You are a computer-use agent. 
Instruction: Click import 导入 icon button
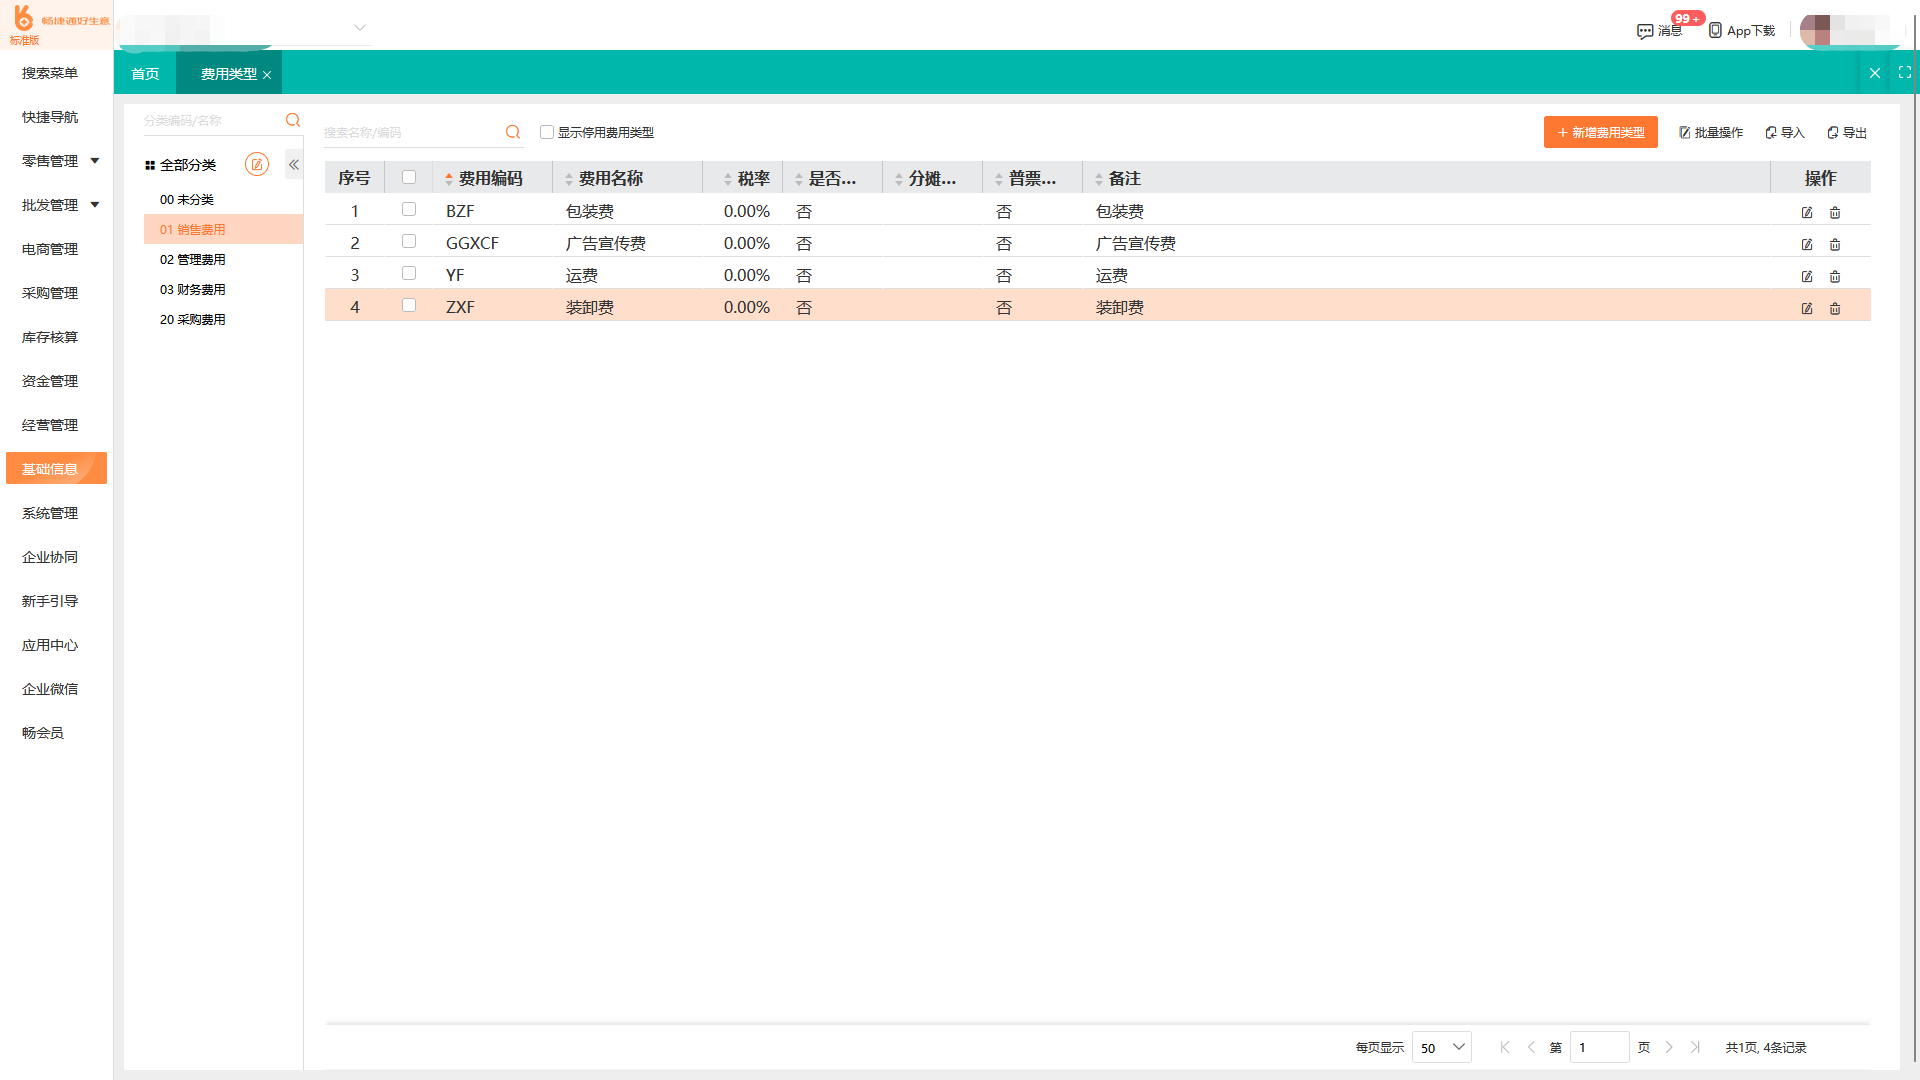(1787, 131)
